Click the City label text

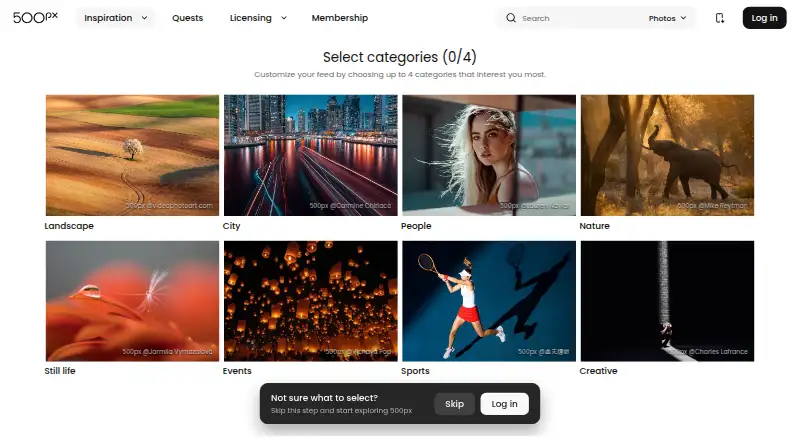coord(231,226)
